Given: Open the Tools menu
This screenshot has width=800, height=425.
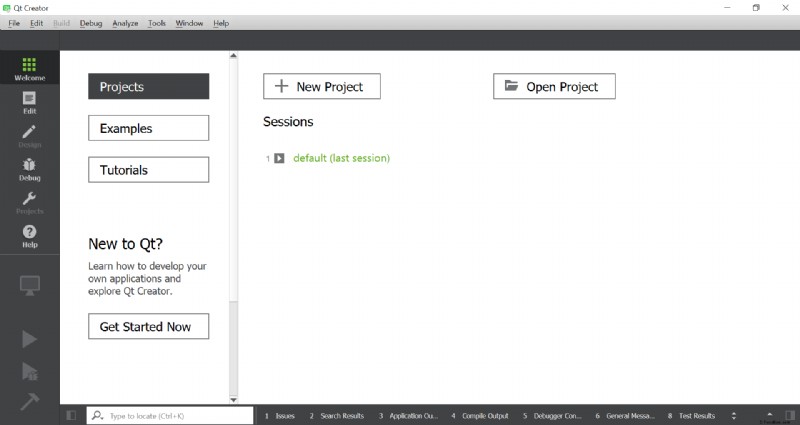Looking at the screenshot, I should click(x=157, y=23).
